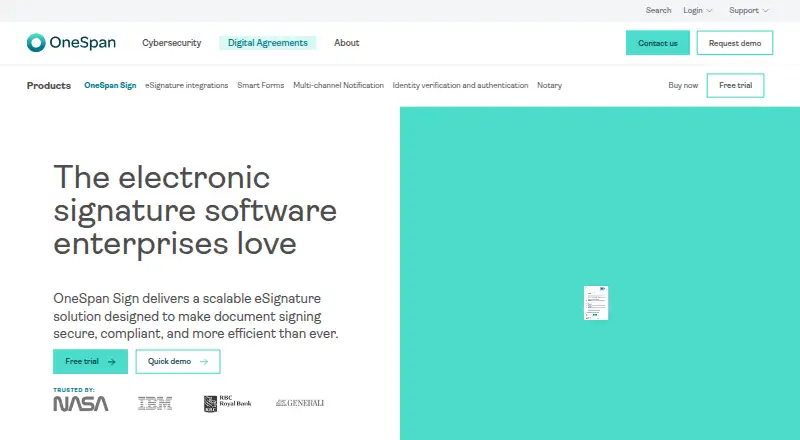Open Identity verification and authentication
The height and width of the screenshot is (440, 800).
[460, 85]
